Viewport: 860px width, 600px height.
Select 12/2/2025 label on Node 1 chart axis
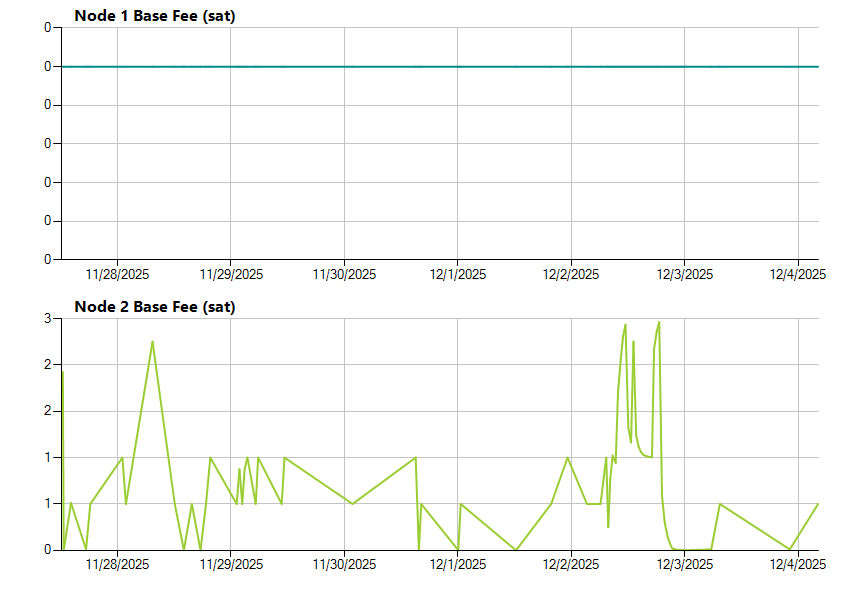pos(571,274)
